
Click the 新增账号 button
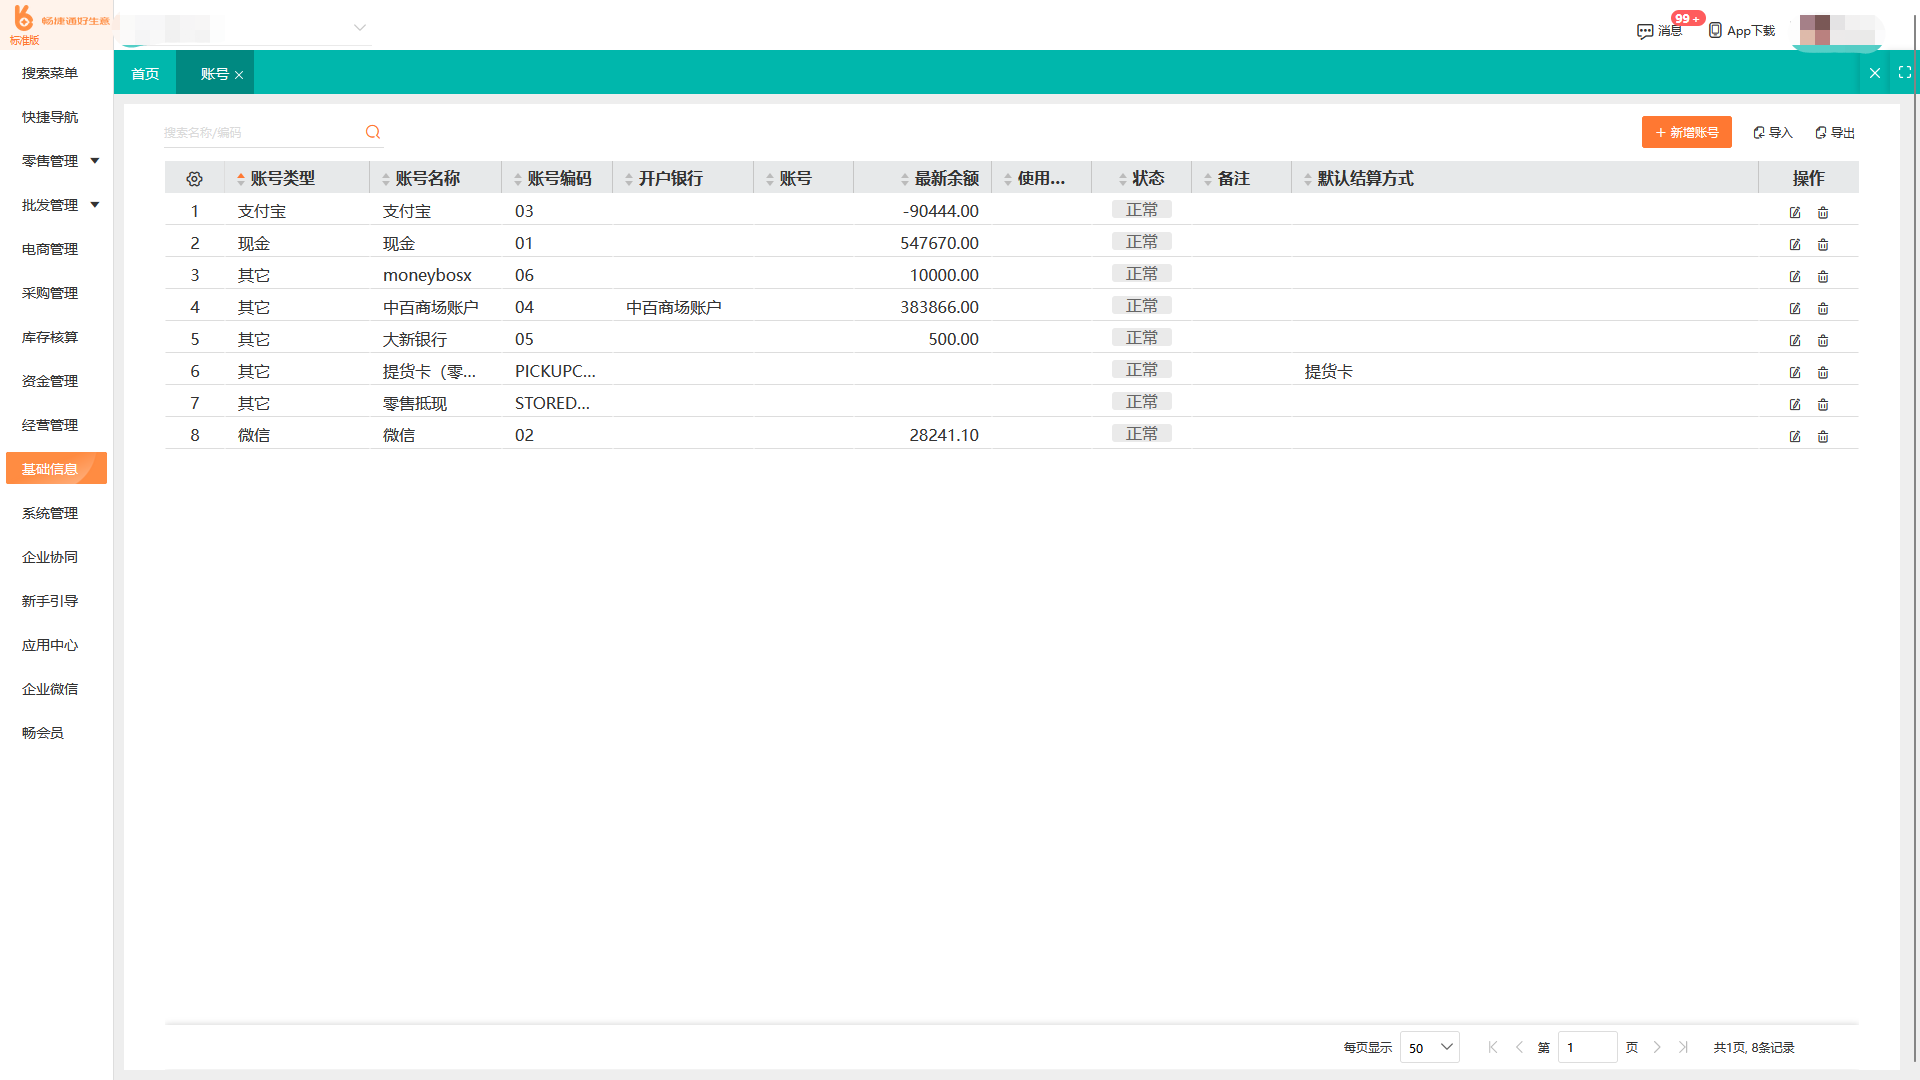pyautogui.click(x=1689, y=131)
